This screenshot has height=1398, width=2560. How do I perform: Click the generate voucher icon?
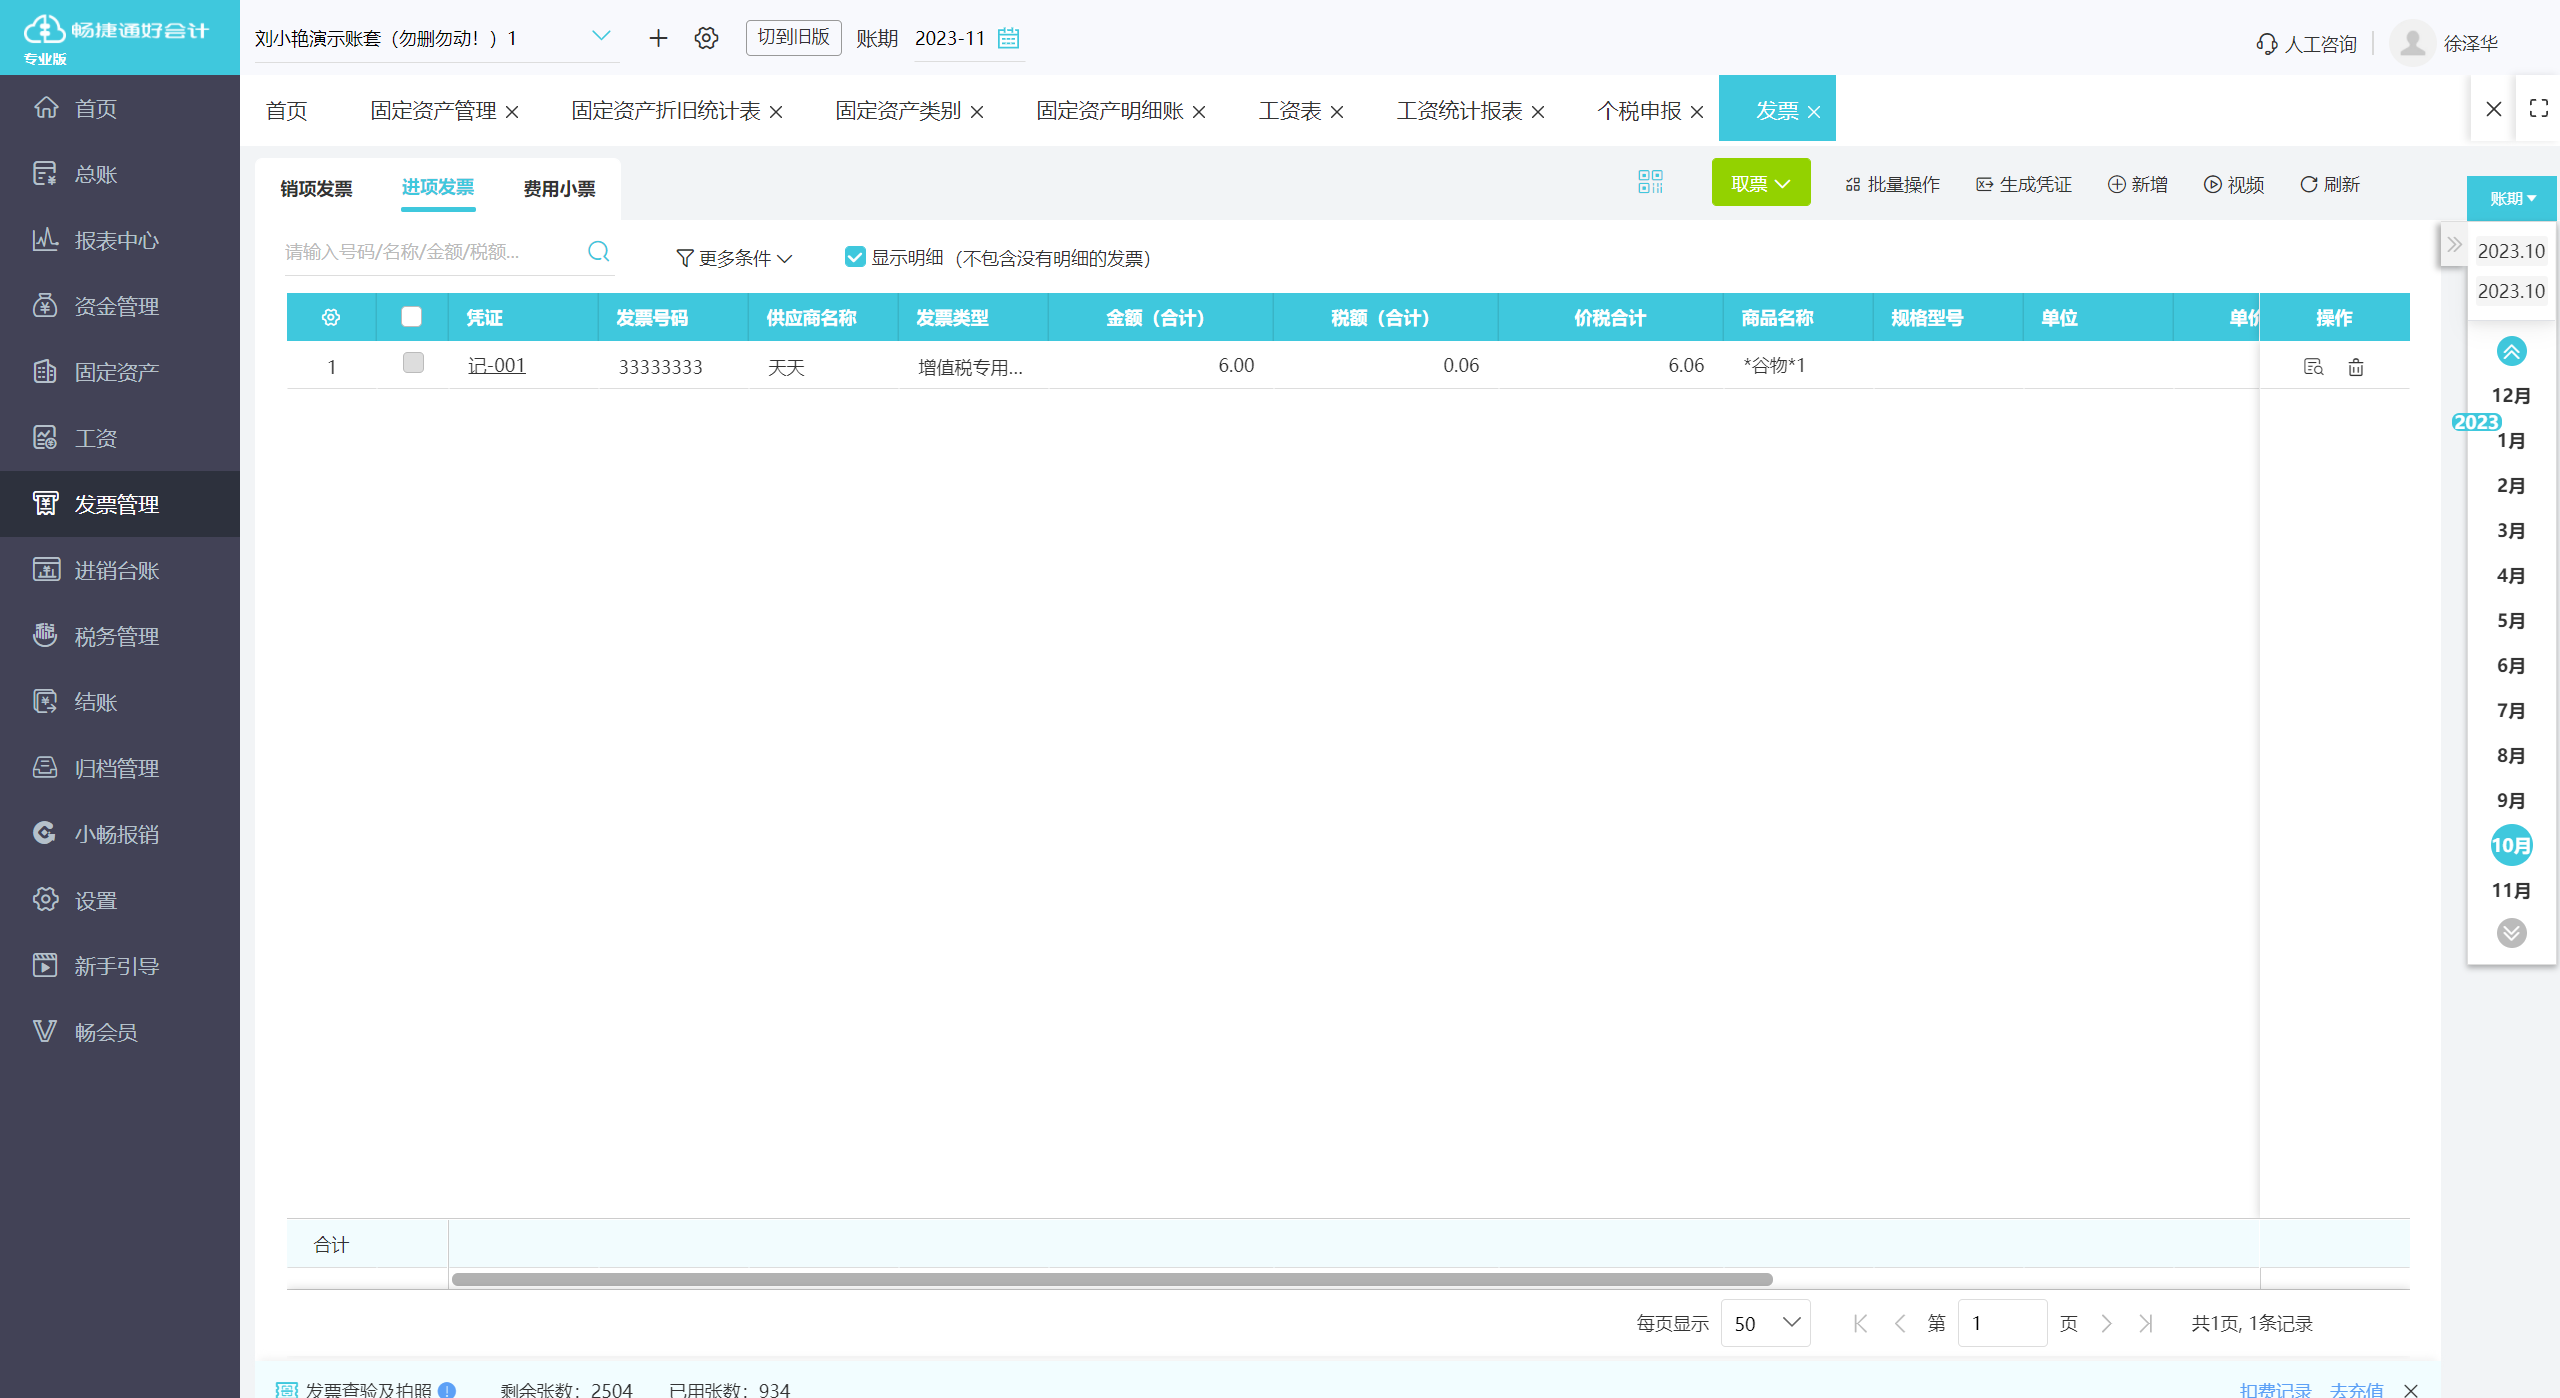click(x=2025, y=184)
